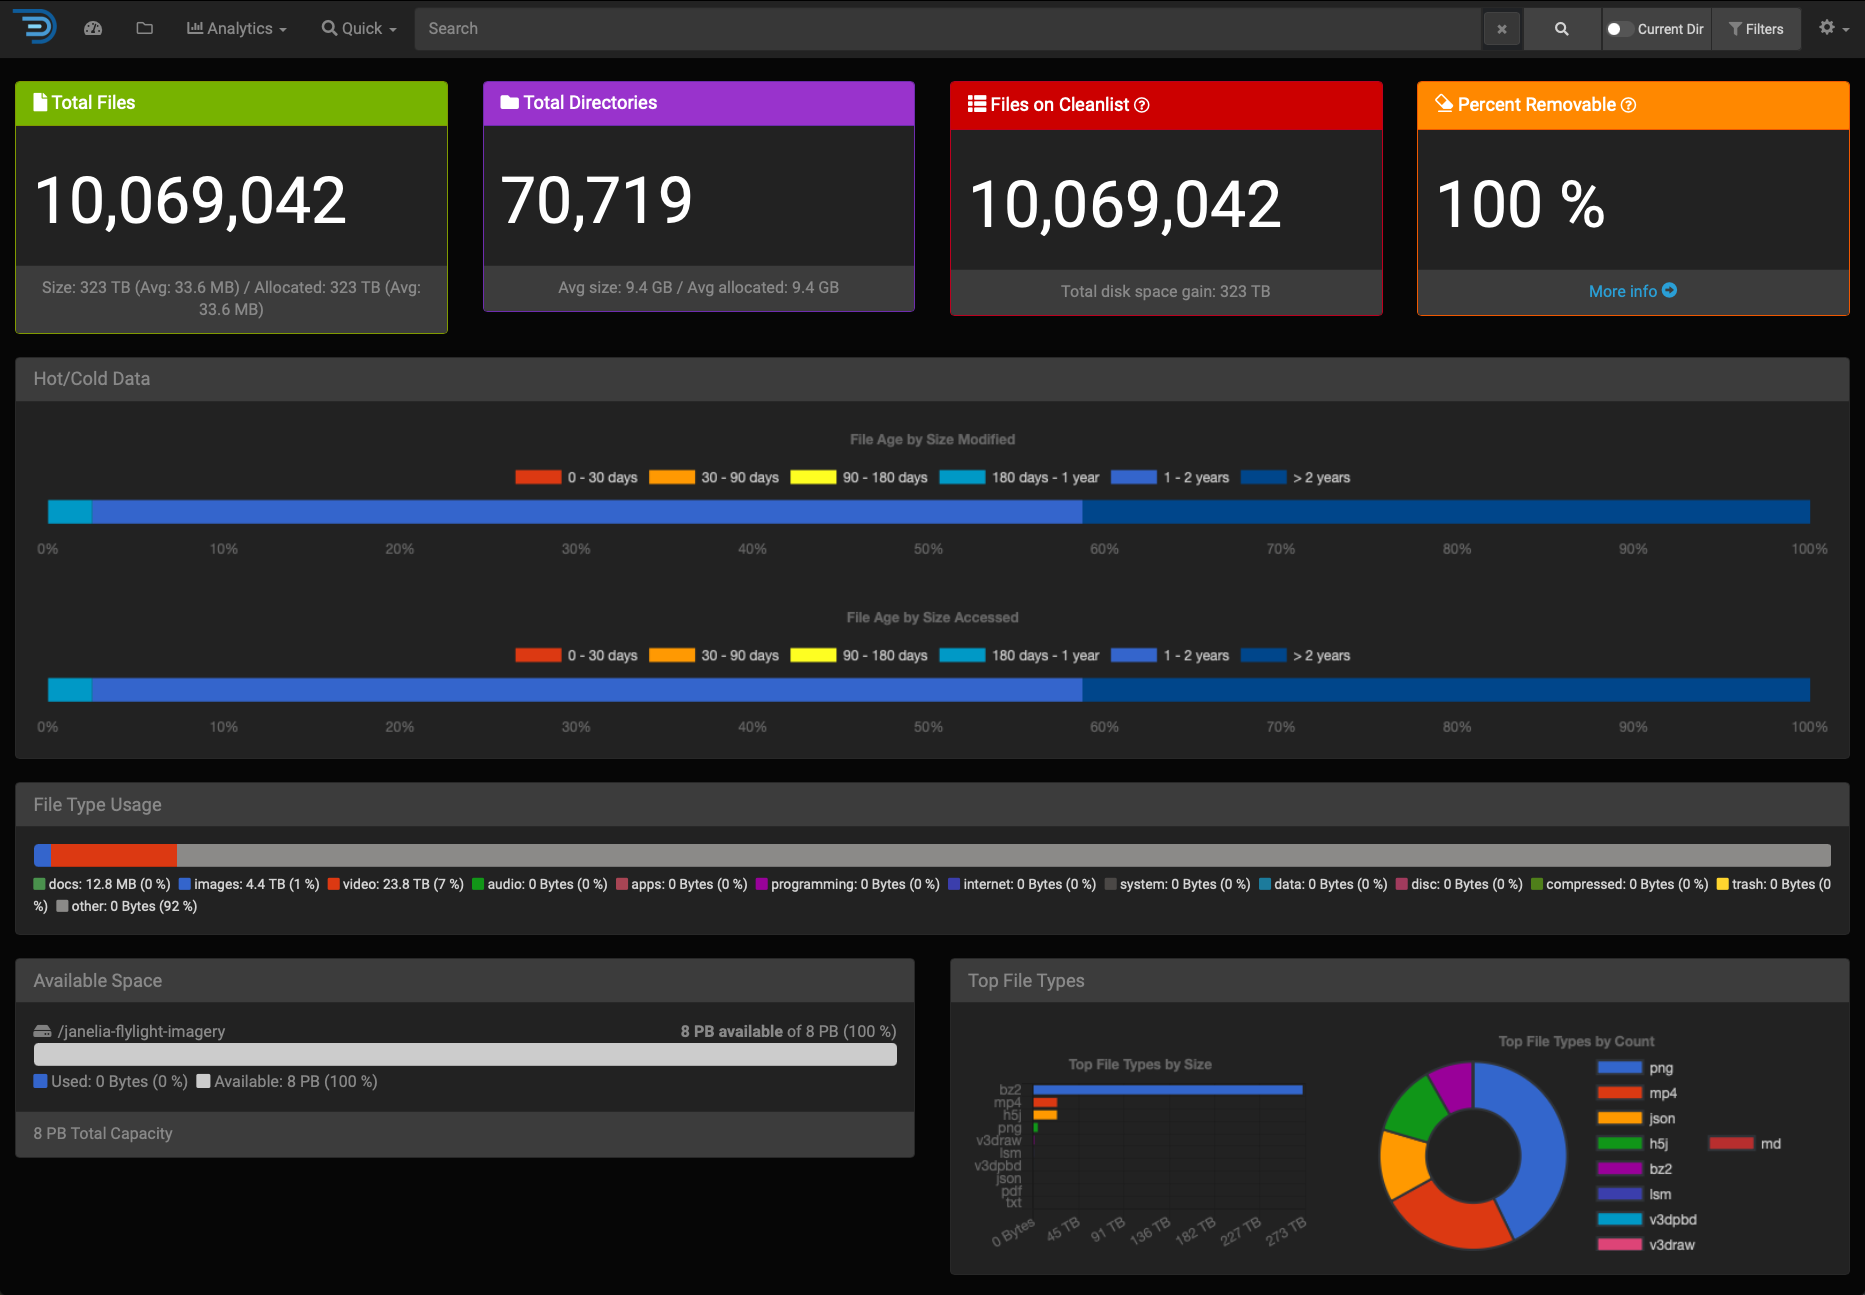
Task: Clear the search with the X button
Action: (x=1501, y=28)
